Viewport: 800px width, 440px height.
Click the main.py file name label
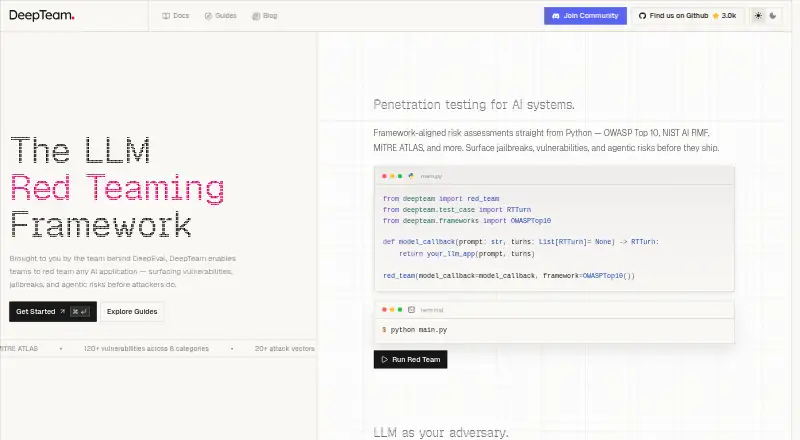click(x=431, y=176)
